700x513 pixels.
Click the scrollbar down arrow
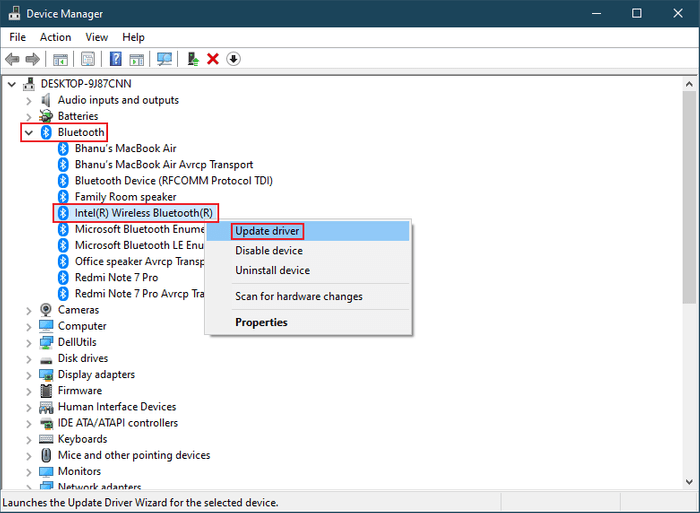689,482
